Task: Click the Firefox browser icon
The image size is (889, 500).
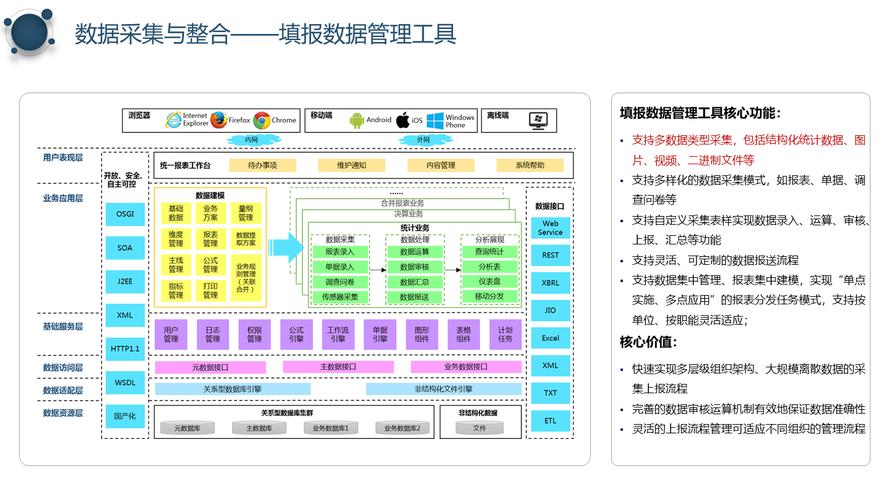Action: click(218, 120)
